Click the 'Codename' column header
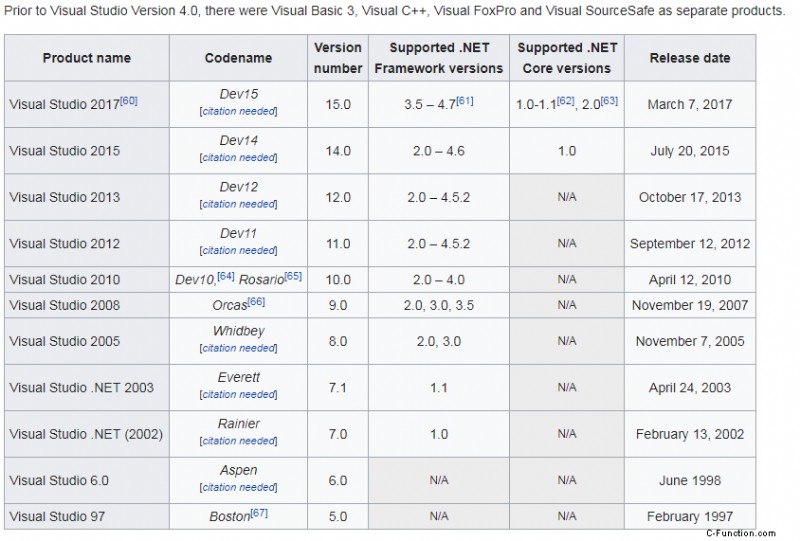 click(238, 58)
